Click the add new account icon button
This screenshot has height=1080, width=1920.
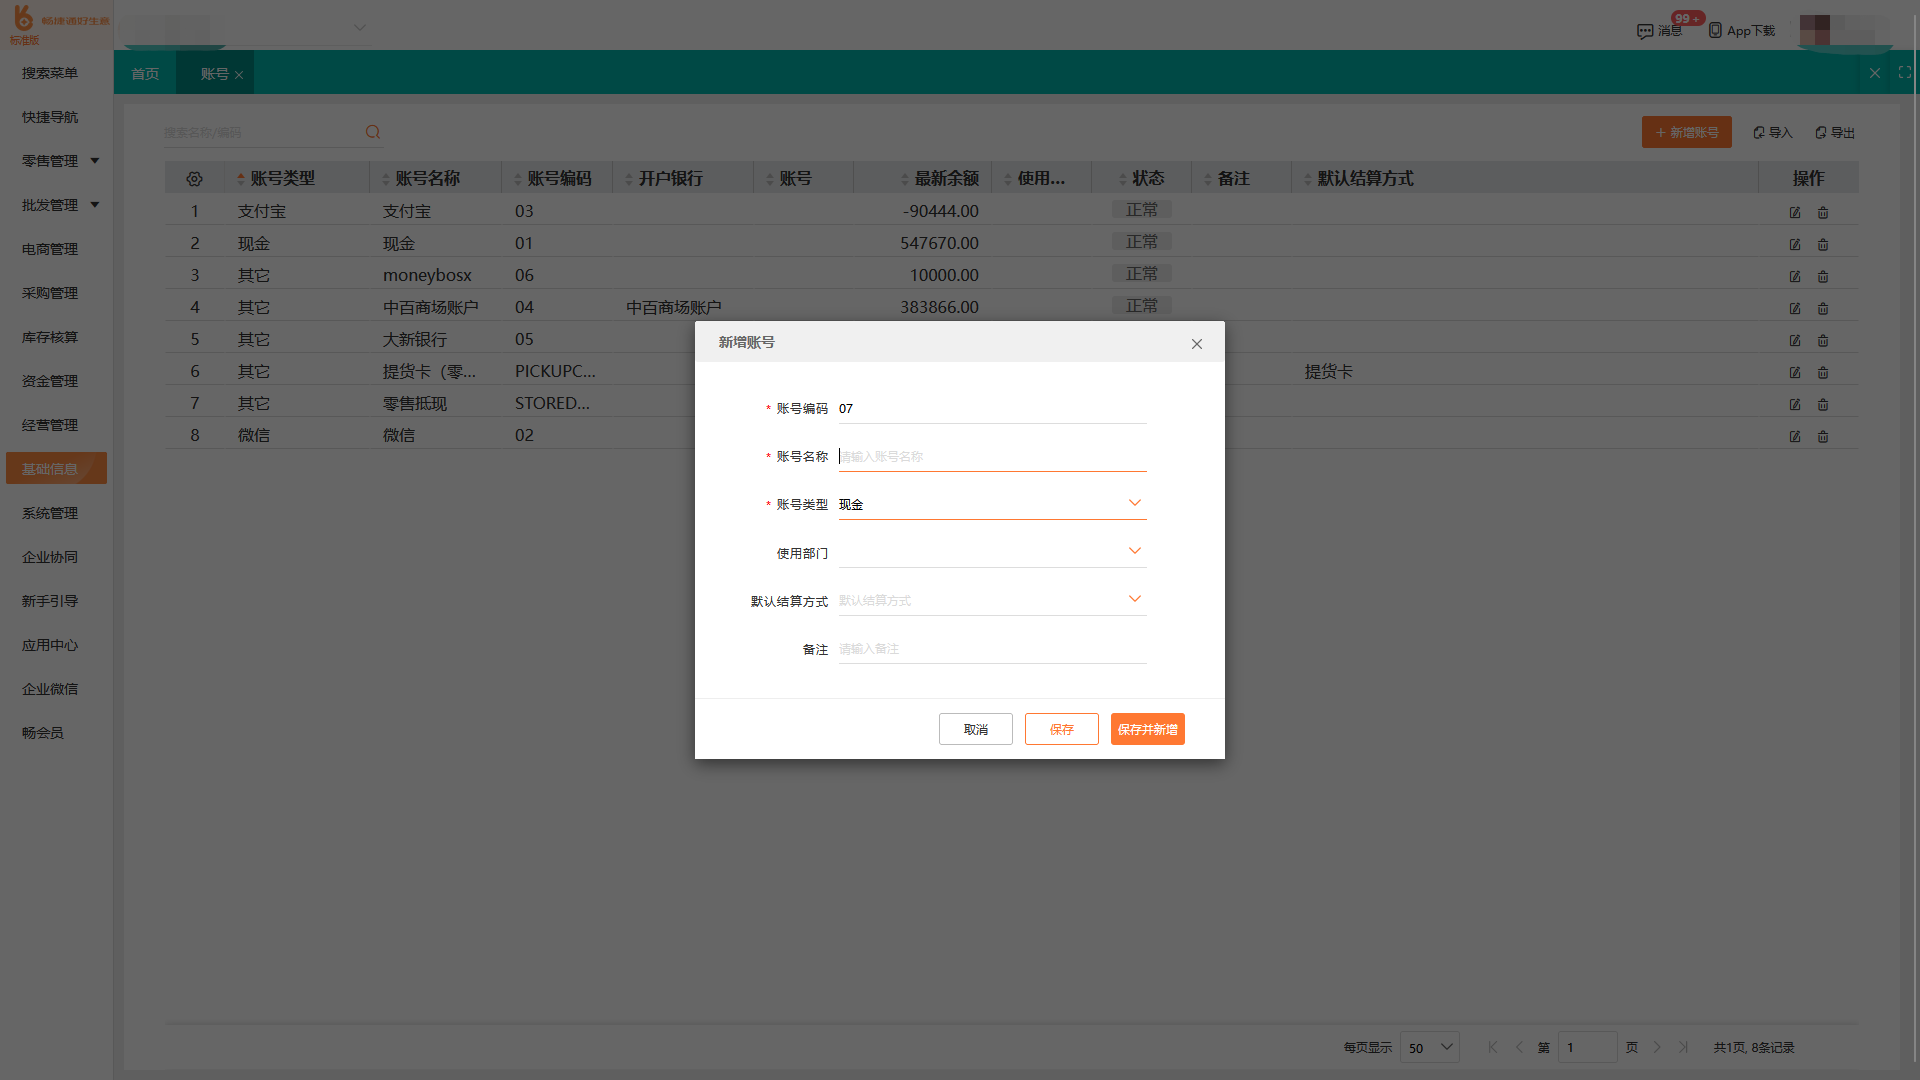1688,131
